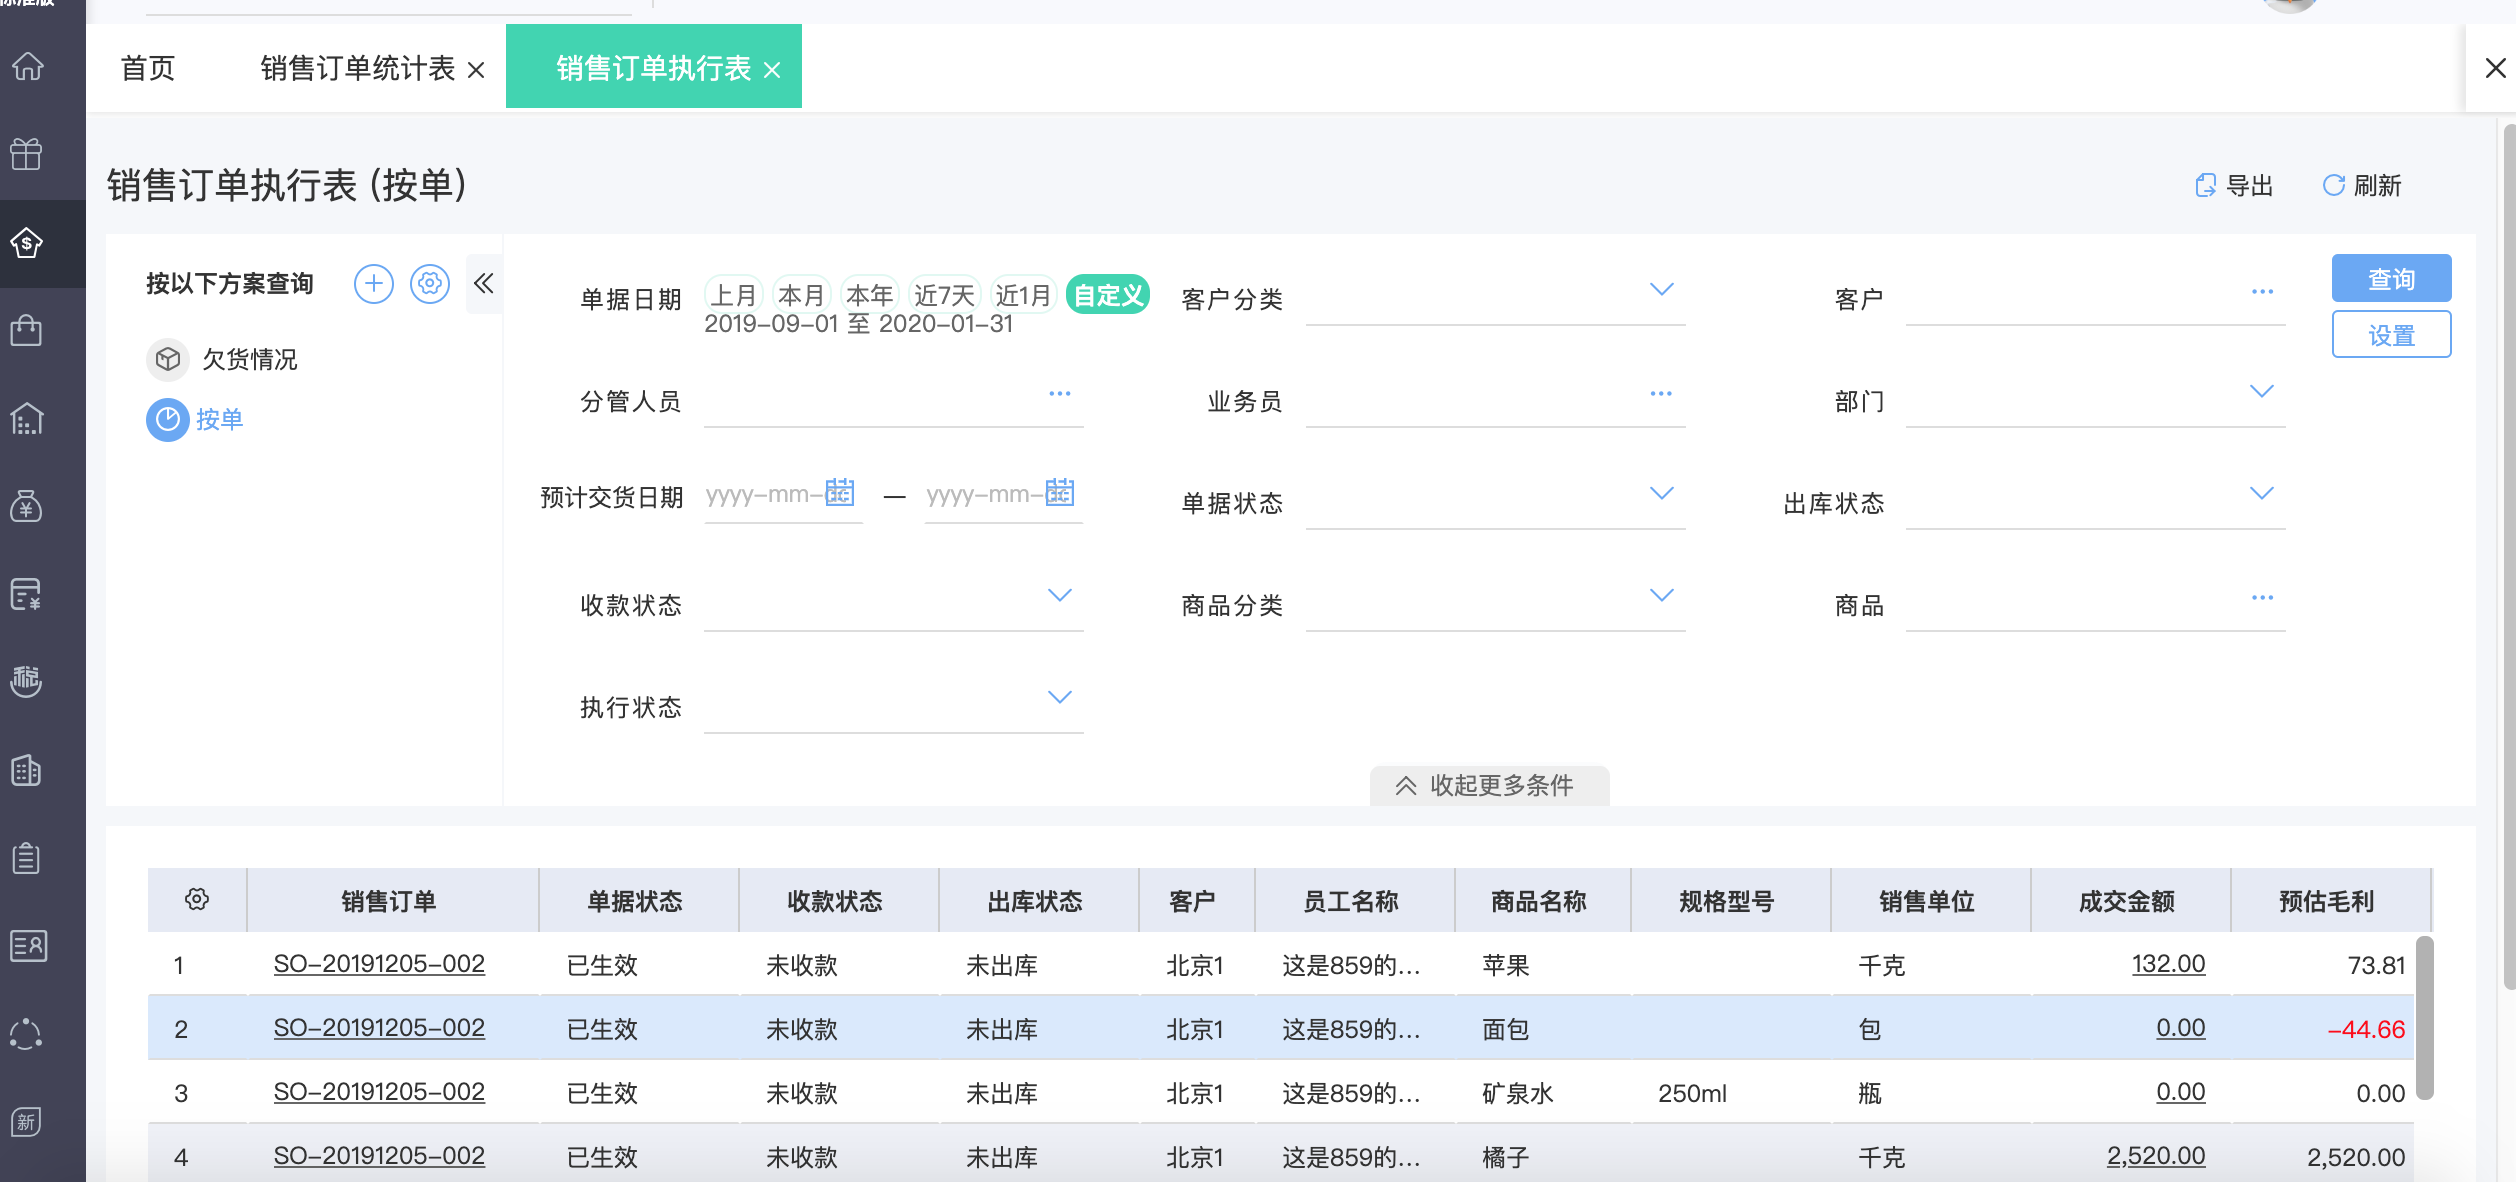
Task: Click on SO-20191205-002 order link row 2
Action: point(380,1028)
